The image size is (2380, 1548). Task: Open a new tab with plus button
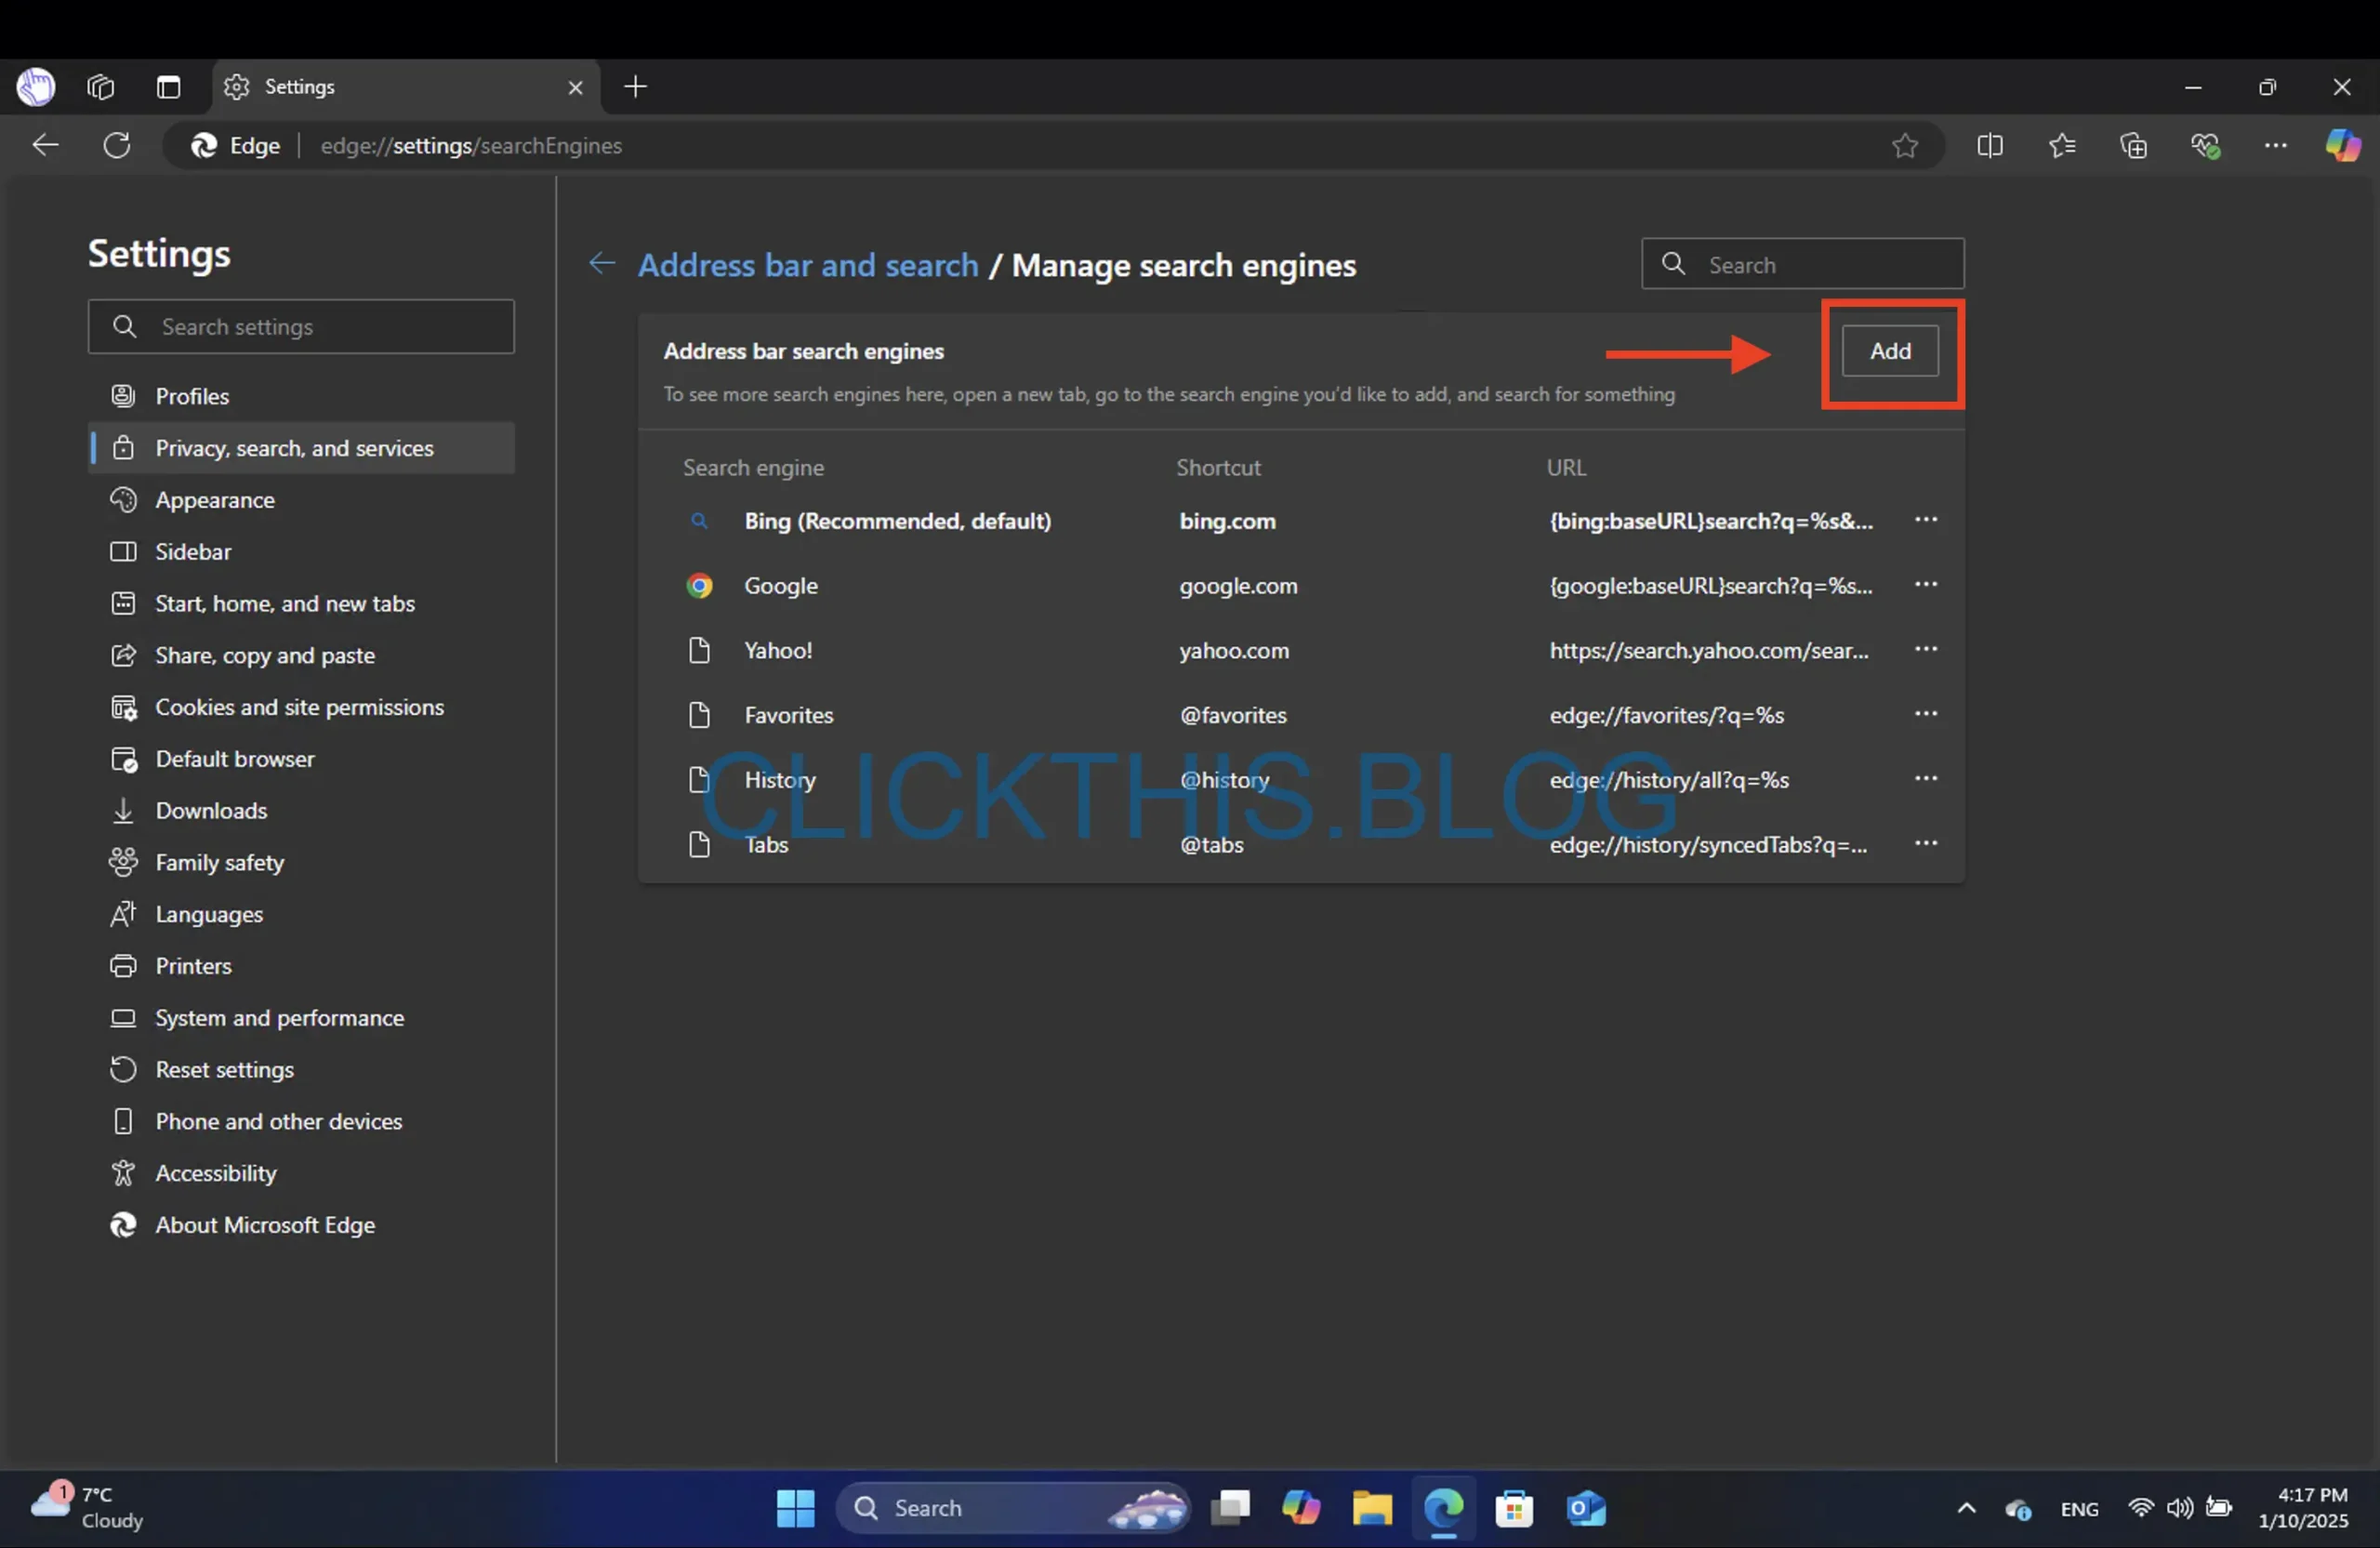[635, 87]
